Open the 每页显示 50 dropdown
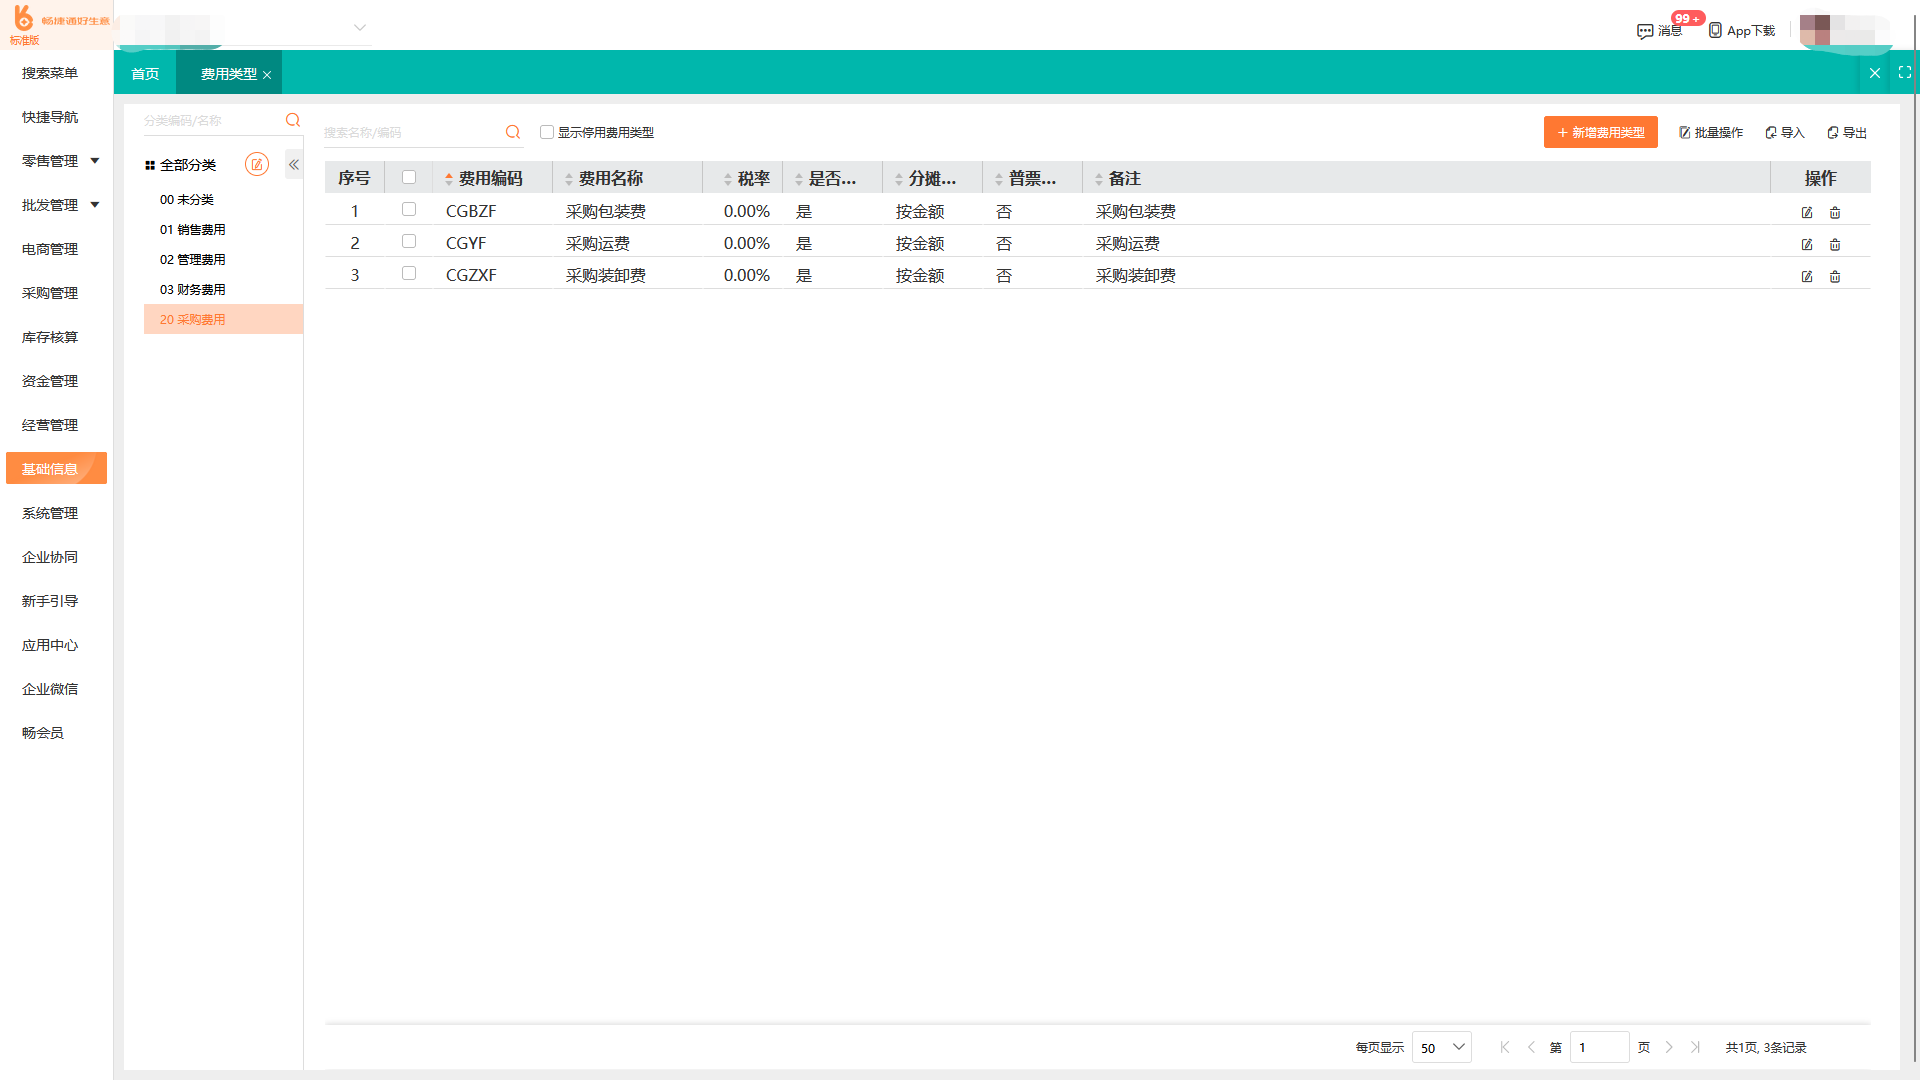 point(1440,1047)
